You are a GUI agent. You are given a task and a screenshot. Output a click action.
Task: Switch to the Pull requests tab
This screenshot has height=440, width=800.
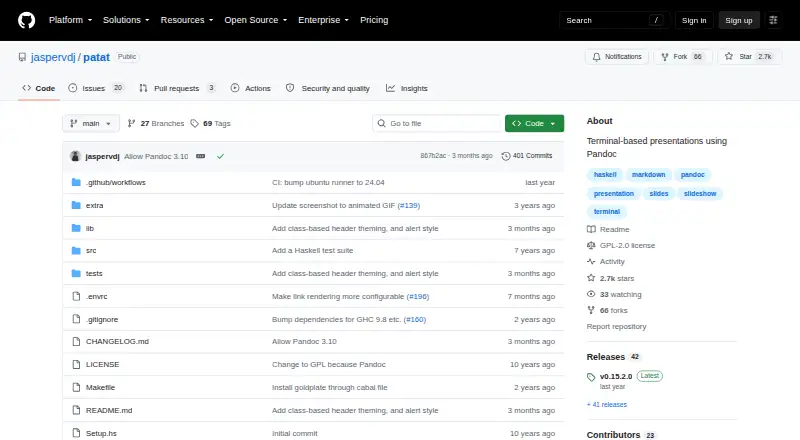[177, 88]
